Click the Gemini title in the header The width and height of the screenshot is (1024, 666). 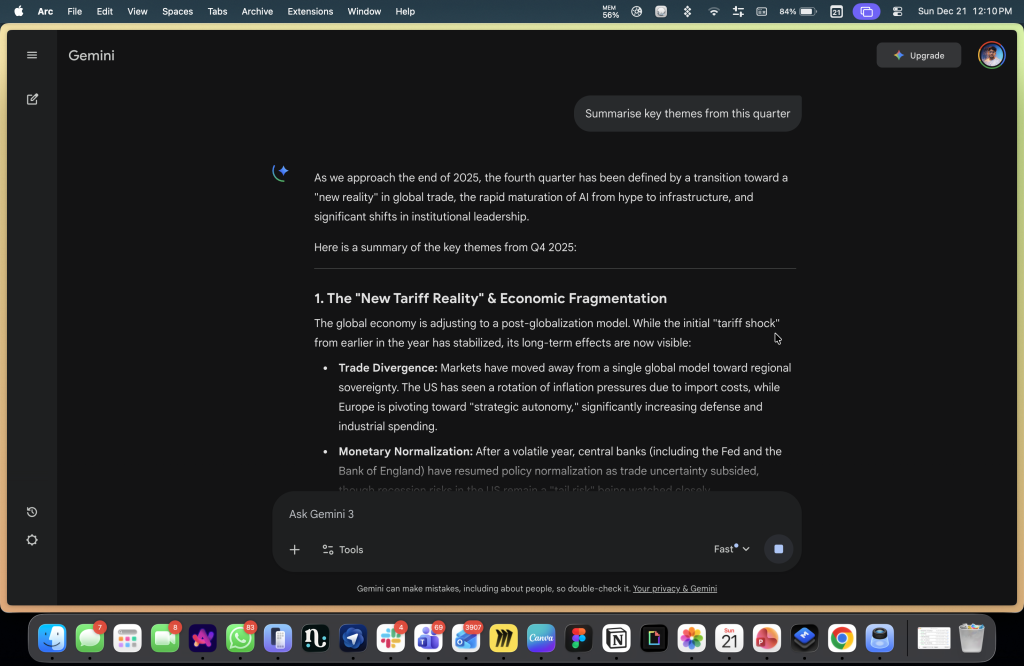pos(91,55)
